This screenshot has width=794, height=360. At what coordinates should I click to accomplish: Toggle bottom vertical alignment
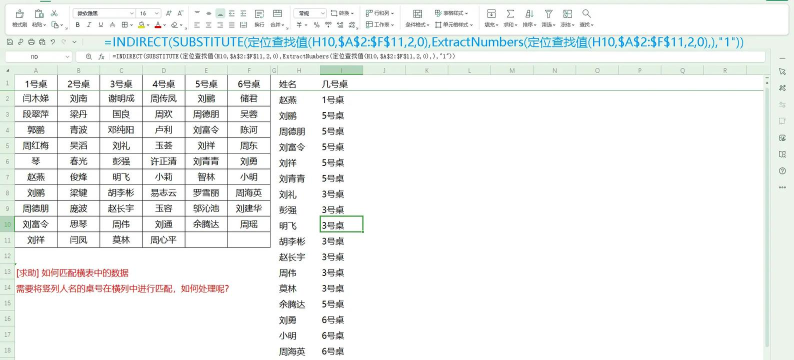click(x=220, y=13)
